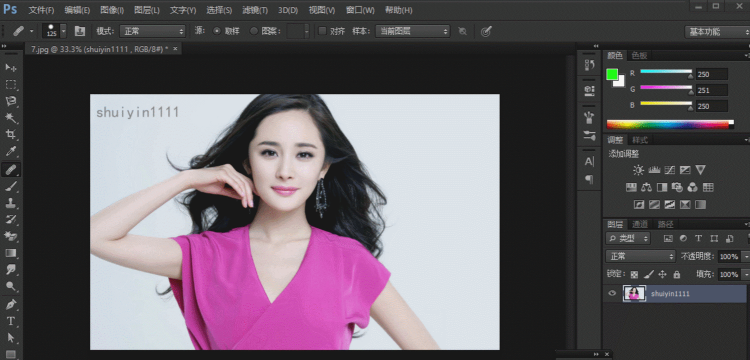This screenshot has width=750, height=360.
Task: Select the Path Selection tool
Action: coord(11,338)
